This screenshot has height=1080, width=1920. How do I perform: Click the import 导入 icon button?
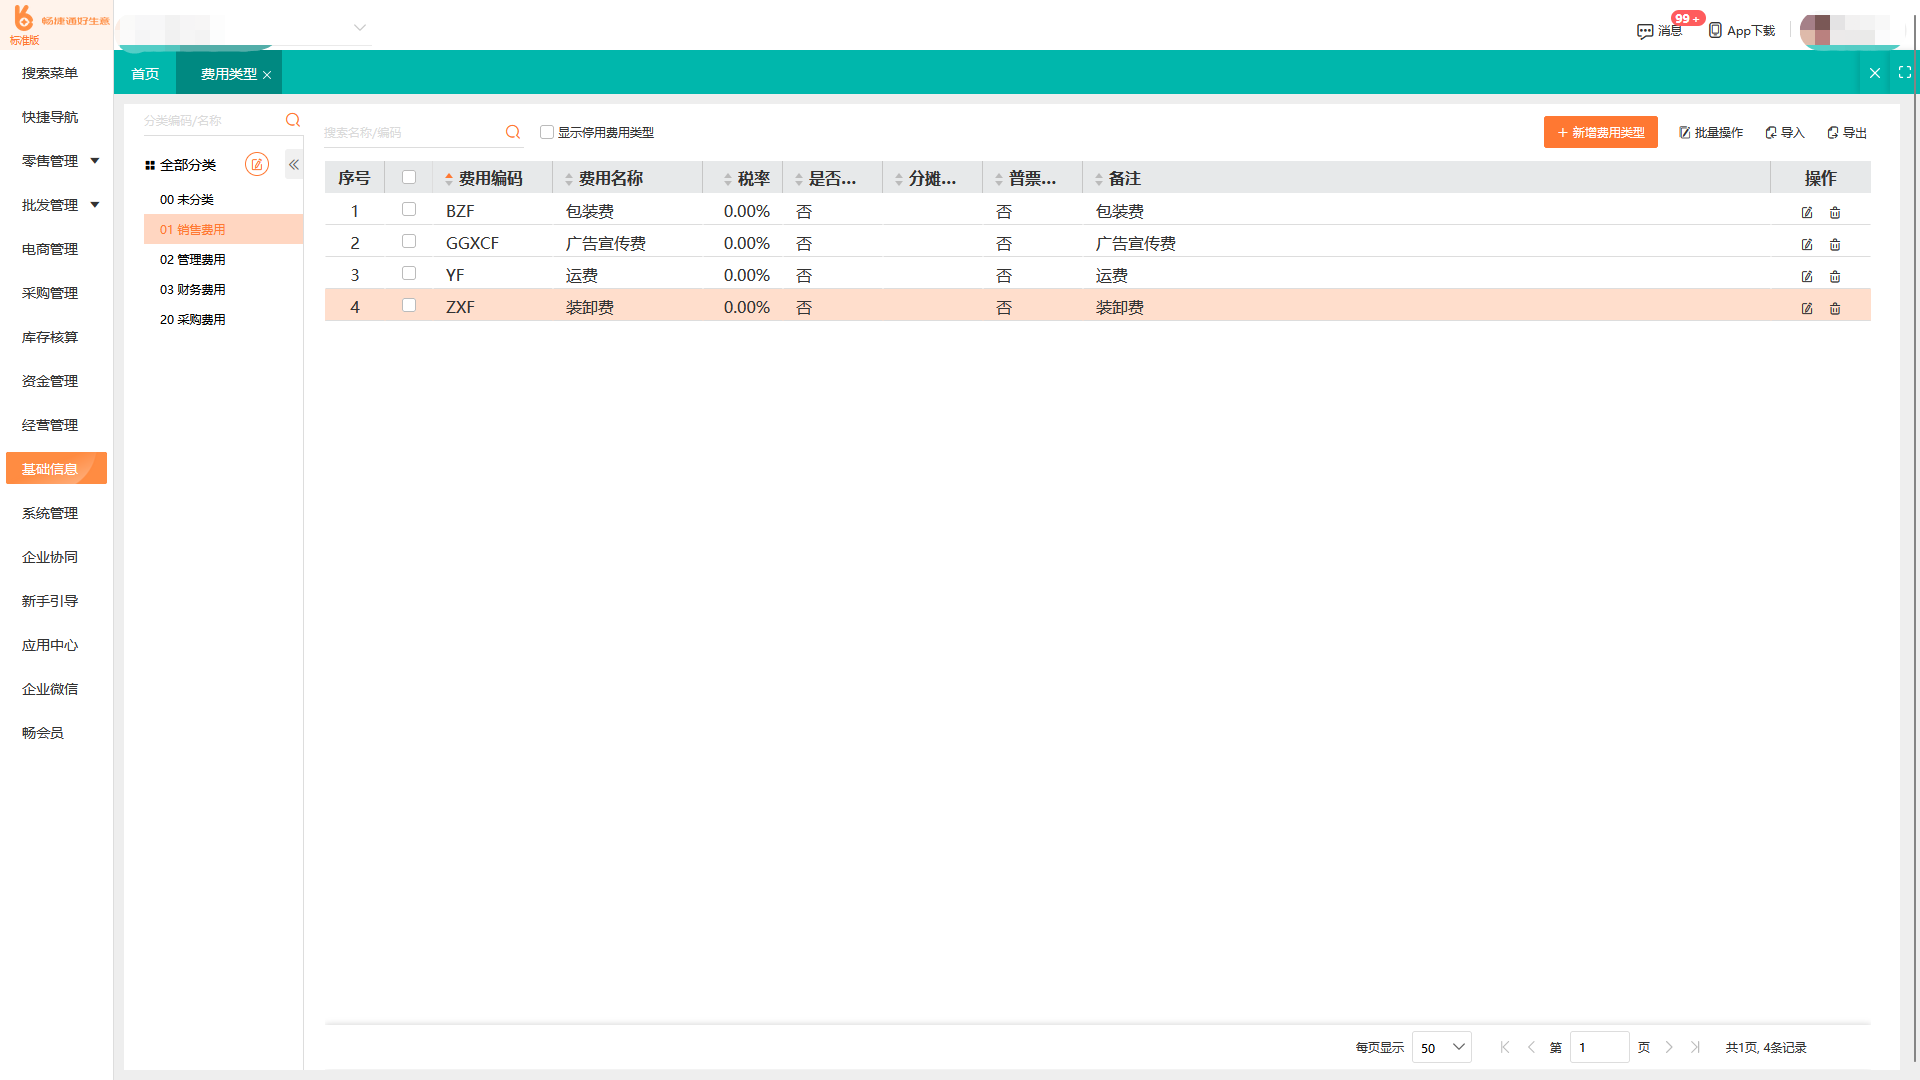tap(1787, 131)
